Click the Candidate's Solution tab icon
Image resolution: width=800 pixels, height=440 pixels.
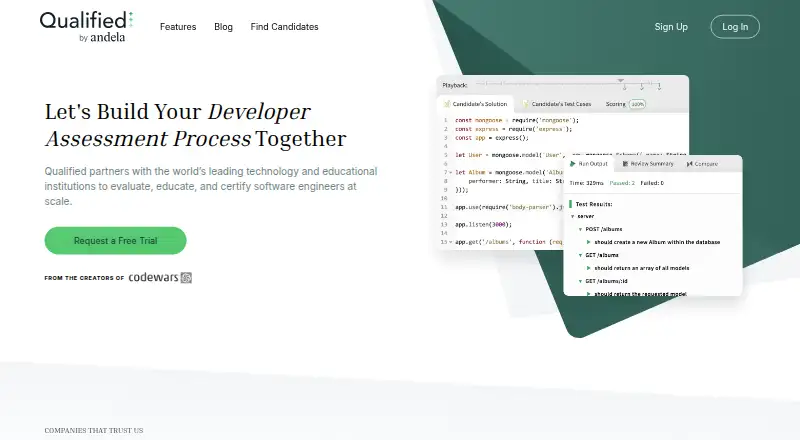pos(446,104)
